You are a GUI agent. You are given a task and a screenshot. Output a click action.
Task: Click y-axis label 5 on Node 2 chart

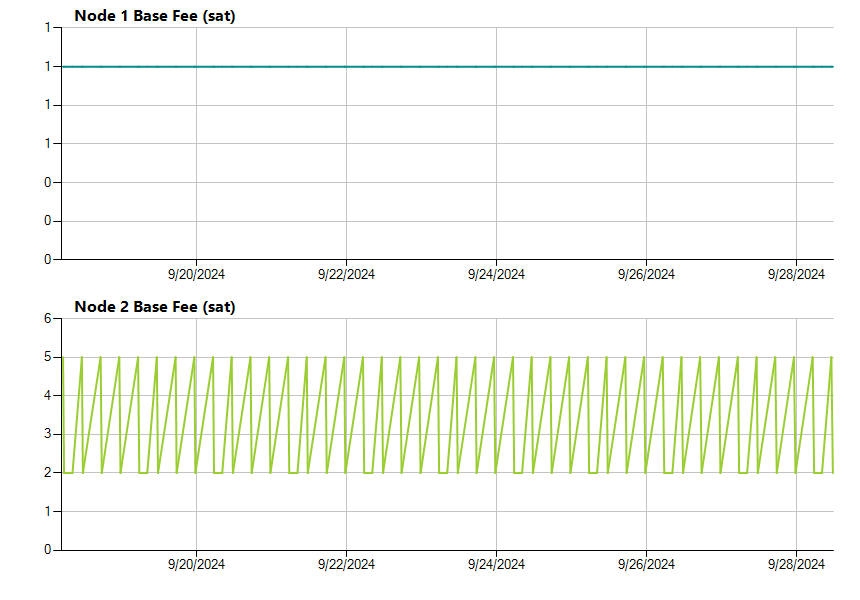46,357
